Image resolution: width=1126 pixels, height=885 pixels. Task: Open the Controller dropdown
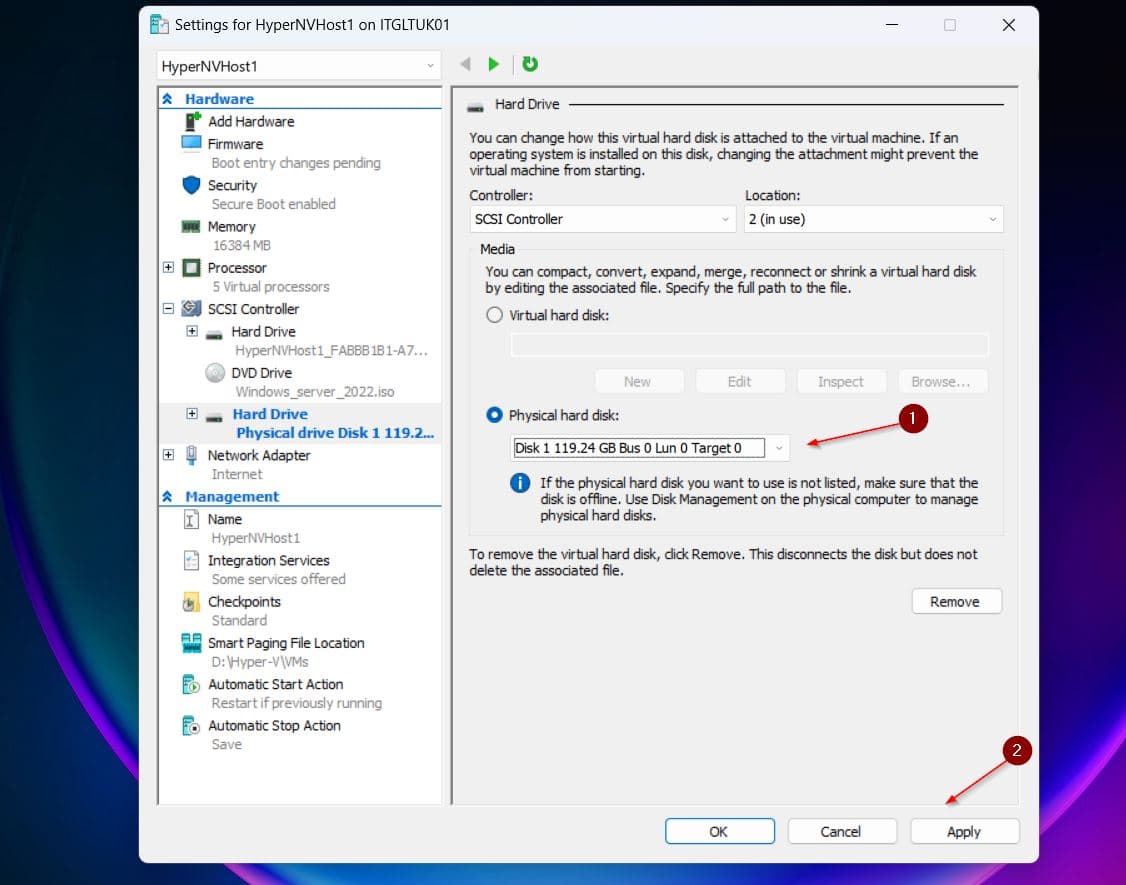[726, 218]
